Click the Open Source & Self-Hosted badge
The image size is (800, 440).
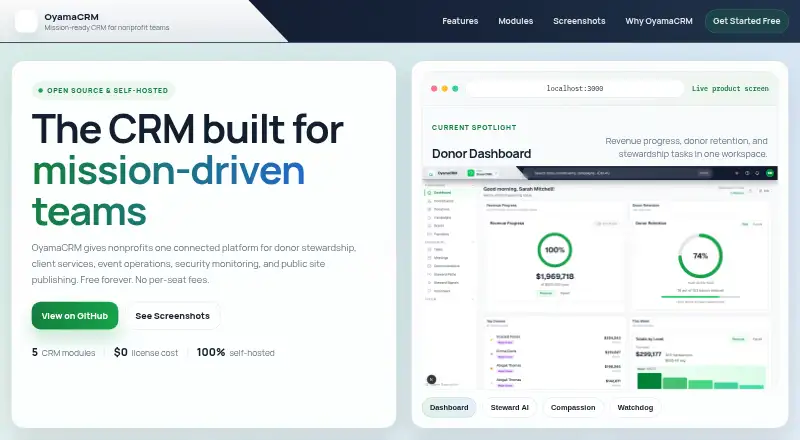[104, 90]
